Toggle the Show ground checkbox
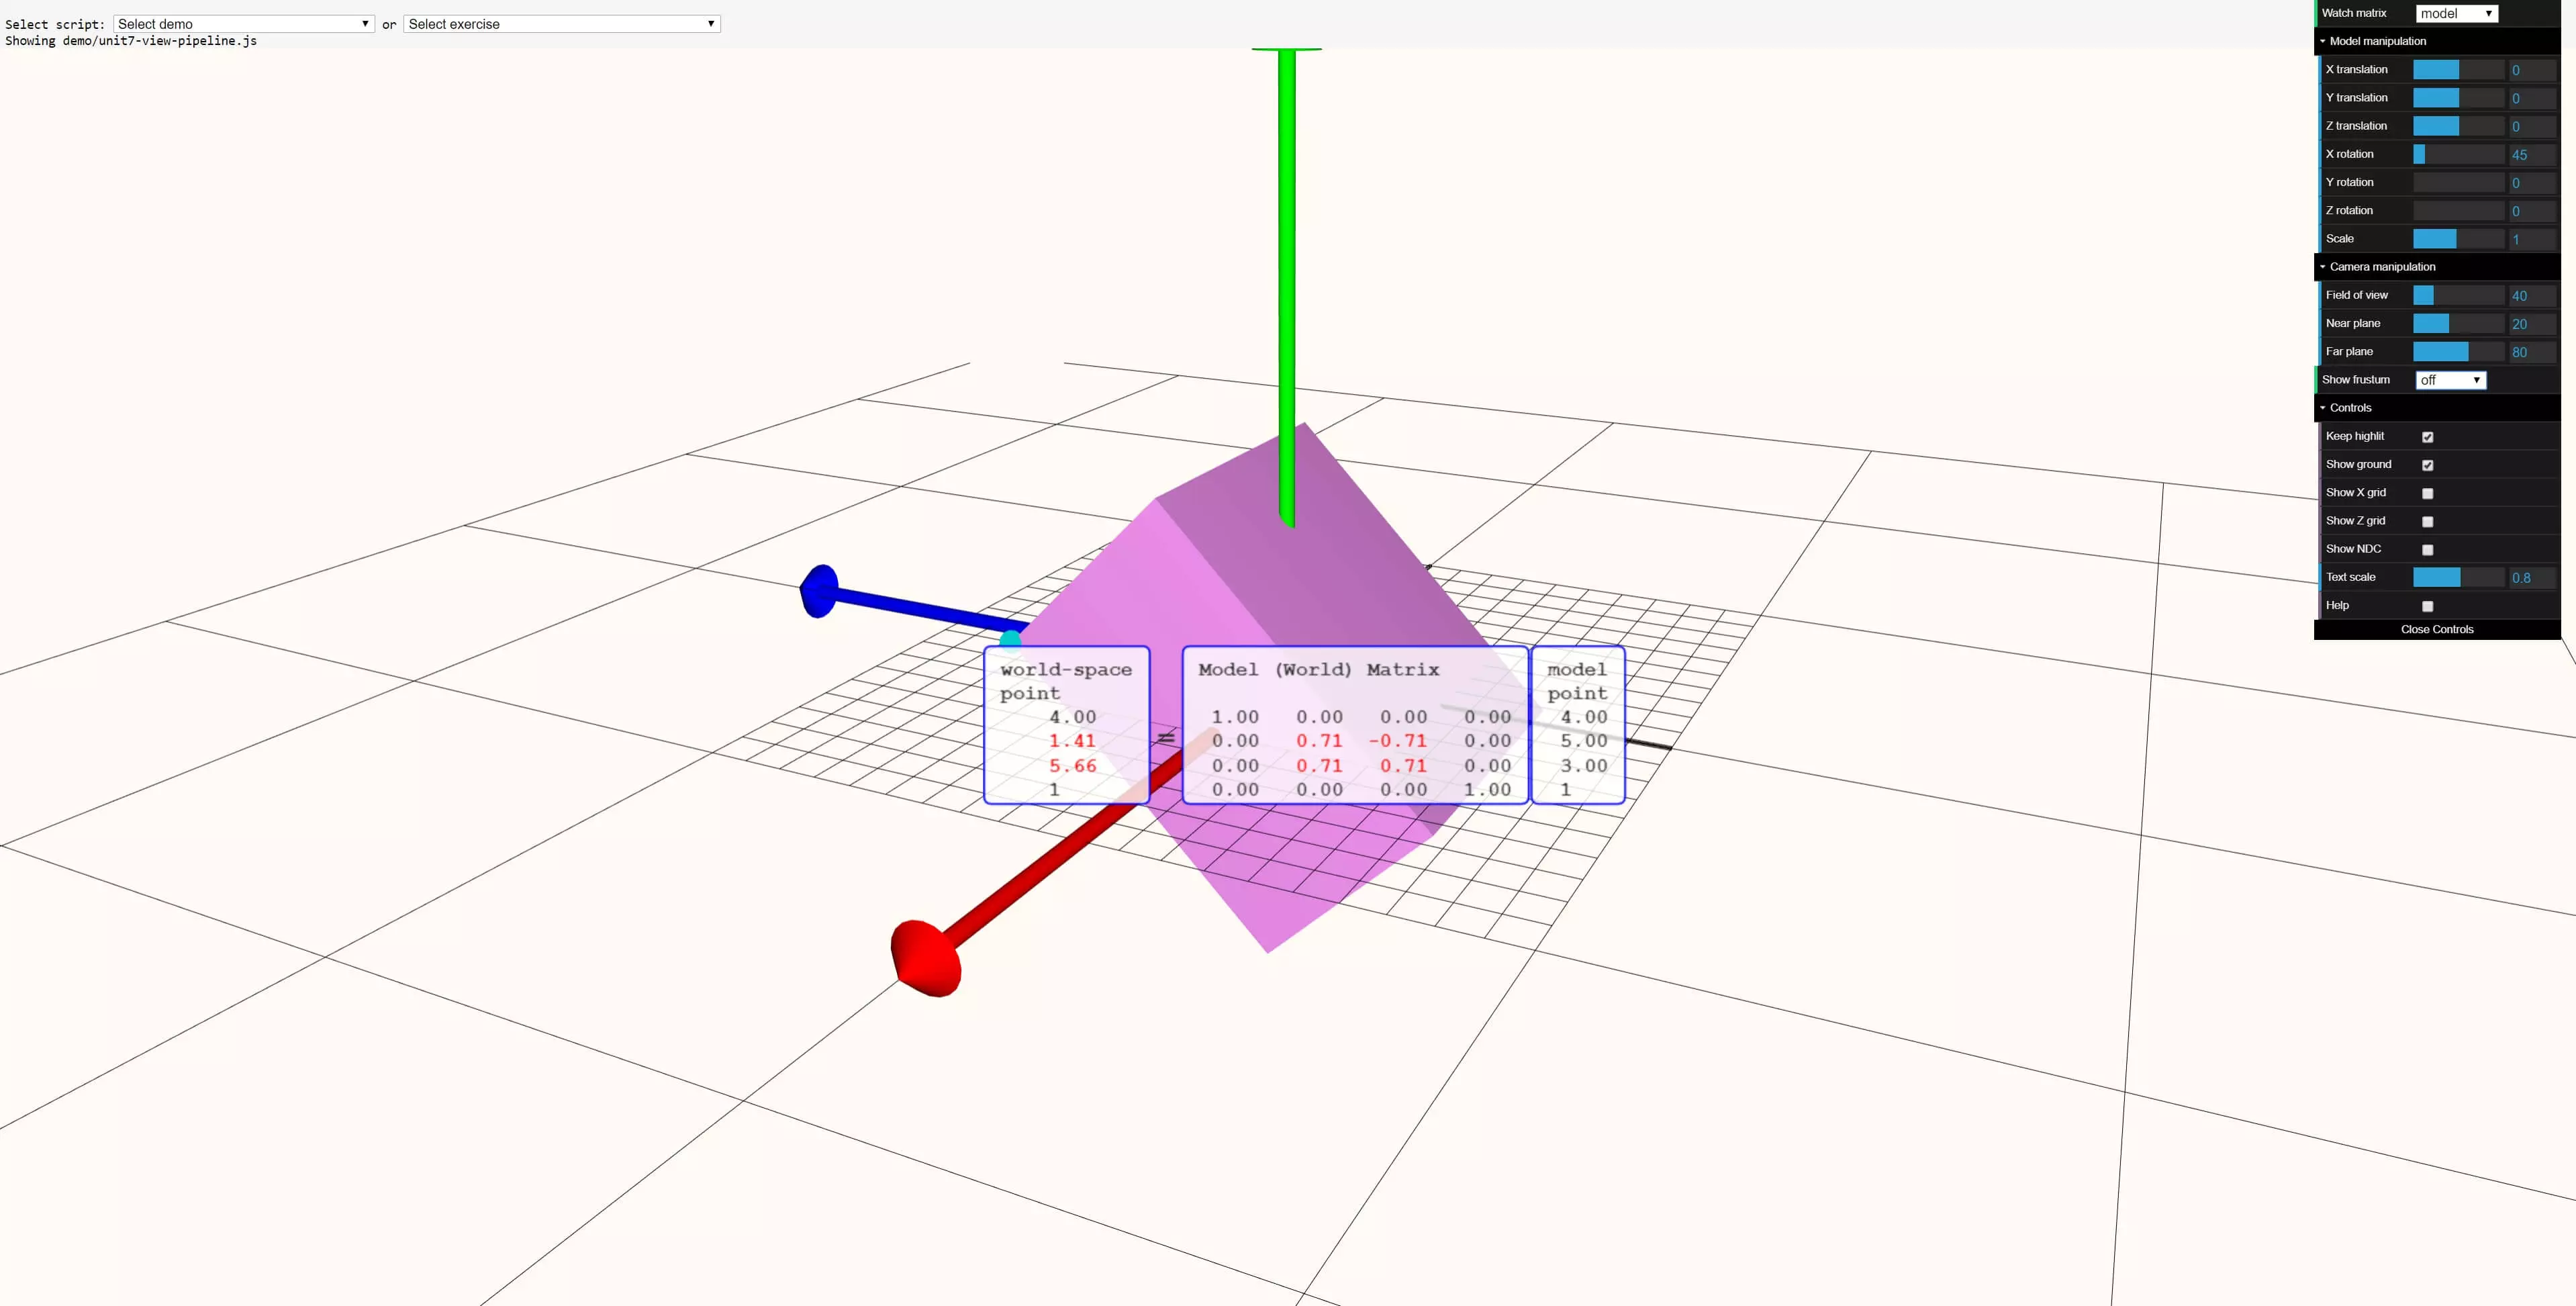Viewport: 2576px width, 1306px height. (2428, 463)
